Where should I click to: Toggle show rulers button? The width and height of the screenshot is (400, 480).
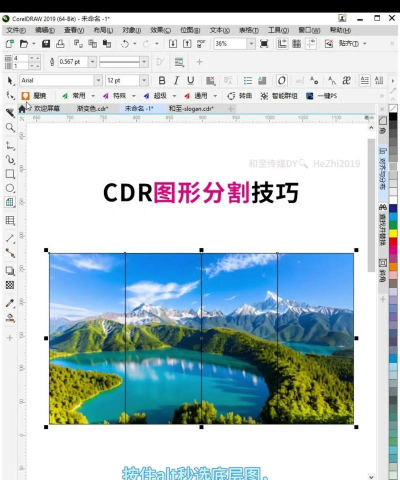tap(282, 44)
